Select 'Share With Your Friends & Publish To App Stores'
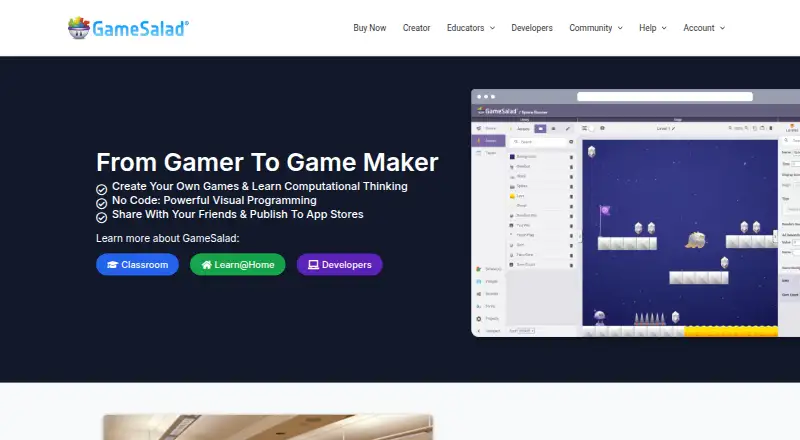800x440 pixels. tap(238, 214)
